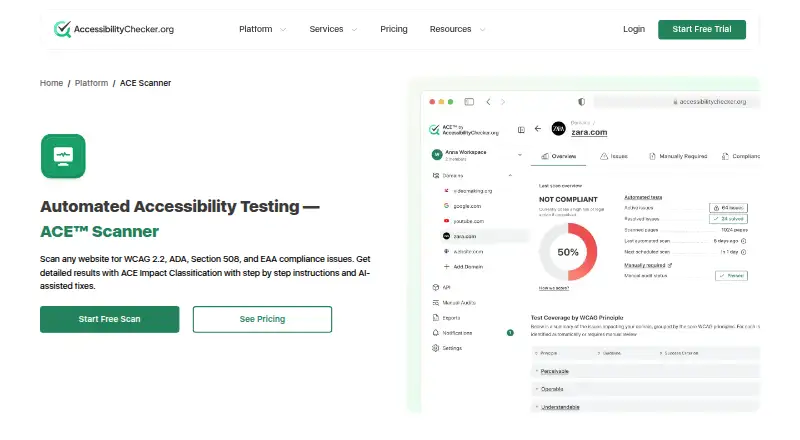Click the Login link
800x440 pixels.
click(634, 29)
